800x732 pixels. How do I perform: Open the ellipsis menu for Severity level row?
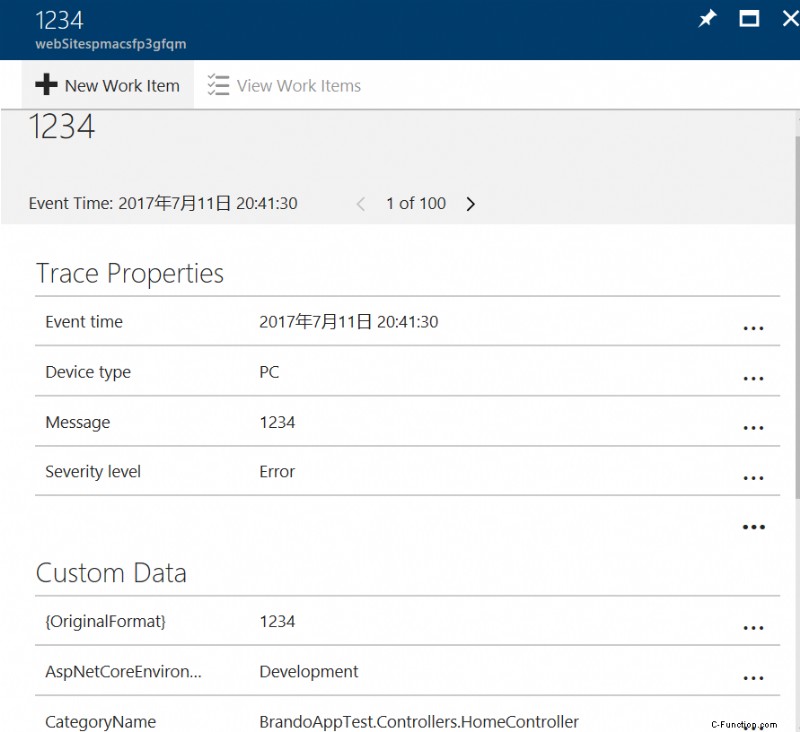pyautogui.click(x=753, y=478)
